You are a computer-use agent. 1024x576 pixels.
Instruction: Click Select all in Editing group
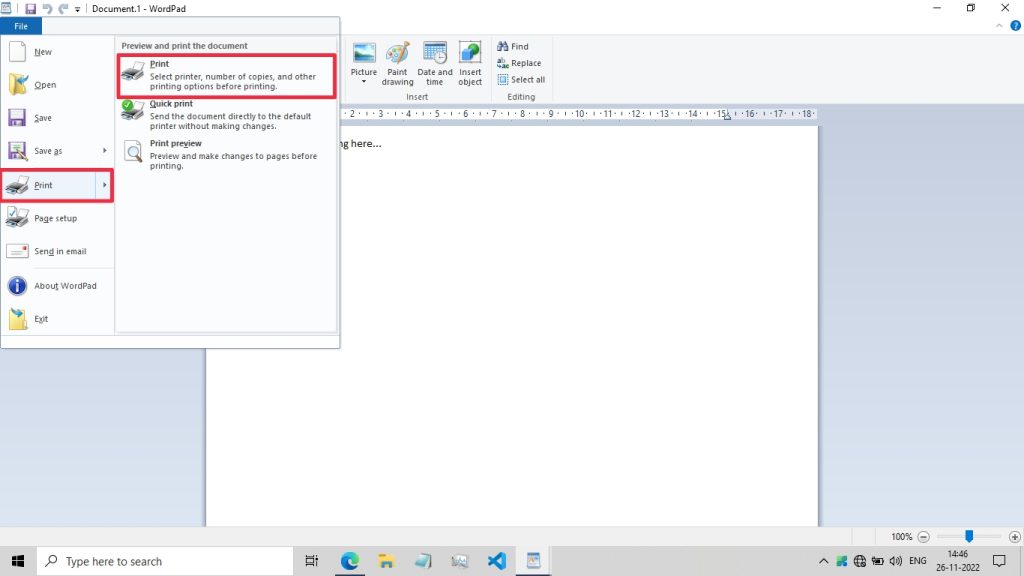click(x=521, y=80)
